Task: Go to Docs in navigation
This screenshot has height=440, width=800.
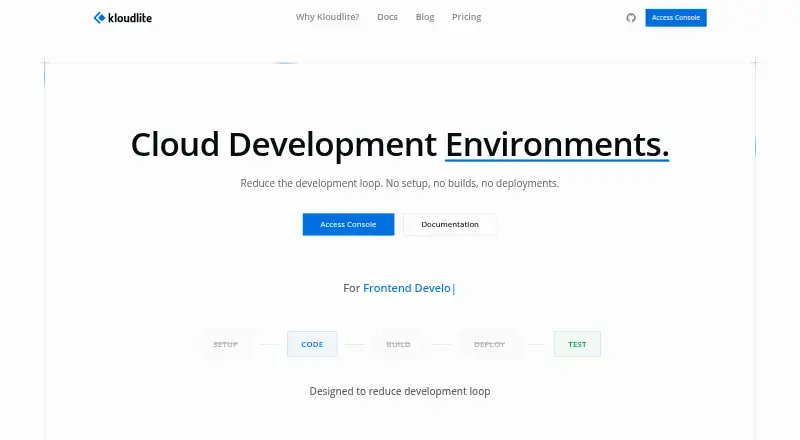Action: click(x=387, y=17)
